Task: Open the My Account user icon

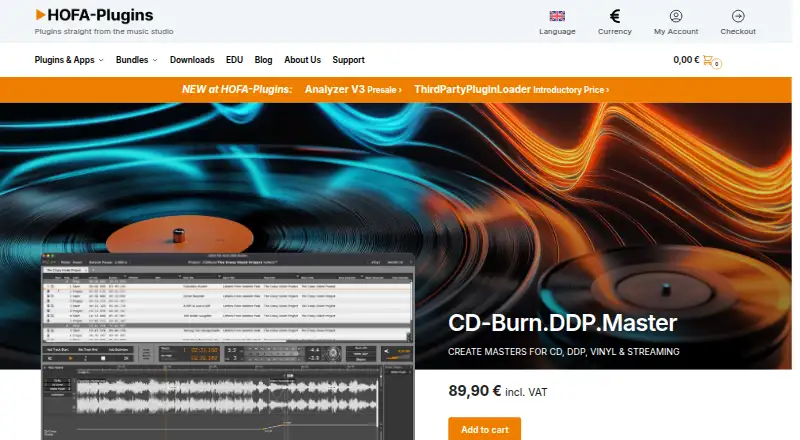Action: (676, 16)
